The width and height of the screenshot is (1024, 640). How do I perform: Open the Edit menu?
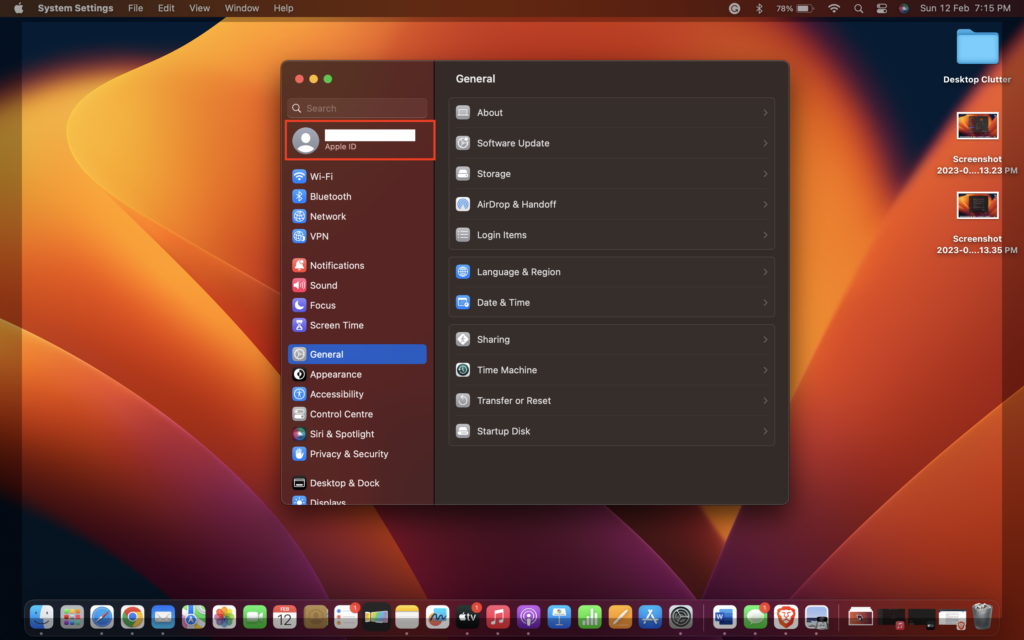coord(166,8)
